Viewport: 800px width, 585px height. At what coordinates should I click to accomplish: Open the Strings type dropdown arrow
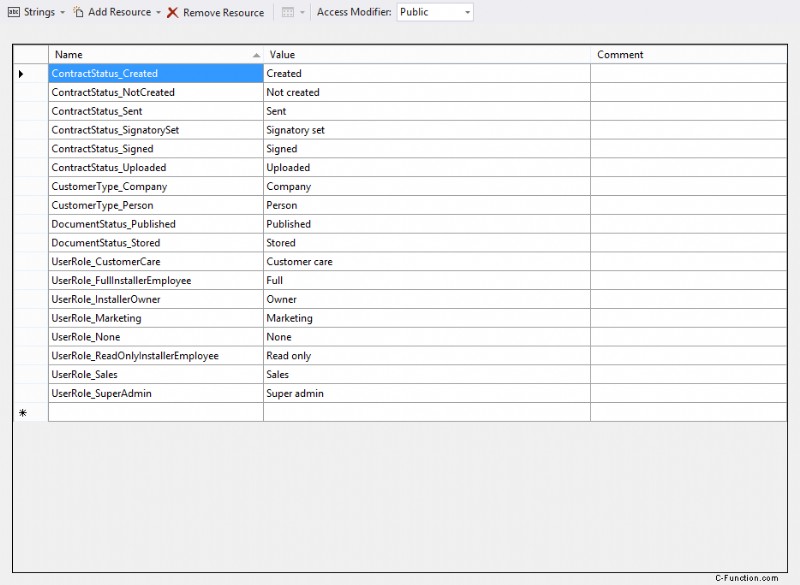tap(62, 13)
